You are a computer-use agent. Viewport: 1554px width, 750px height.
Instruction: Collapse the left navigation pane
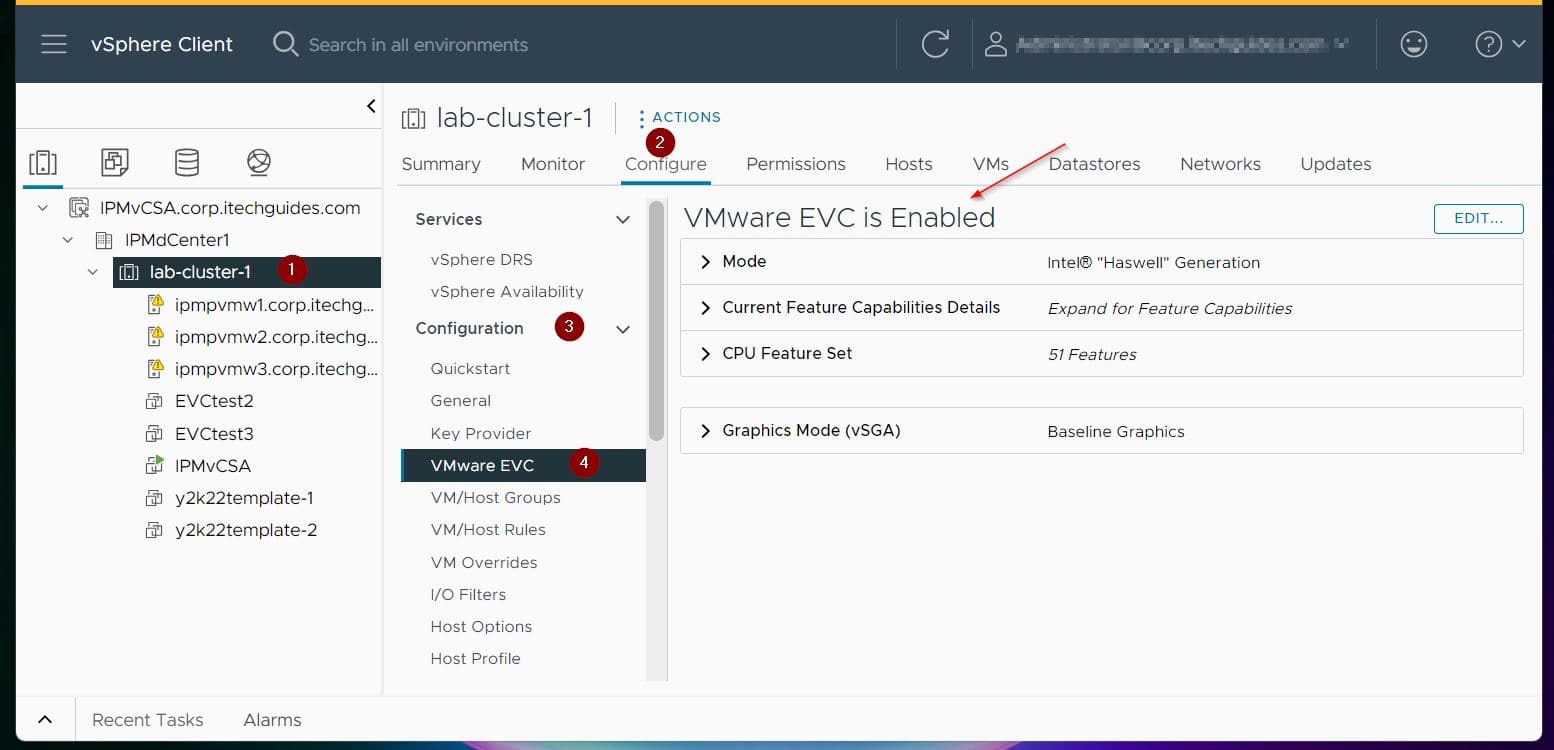(371, 106)
